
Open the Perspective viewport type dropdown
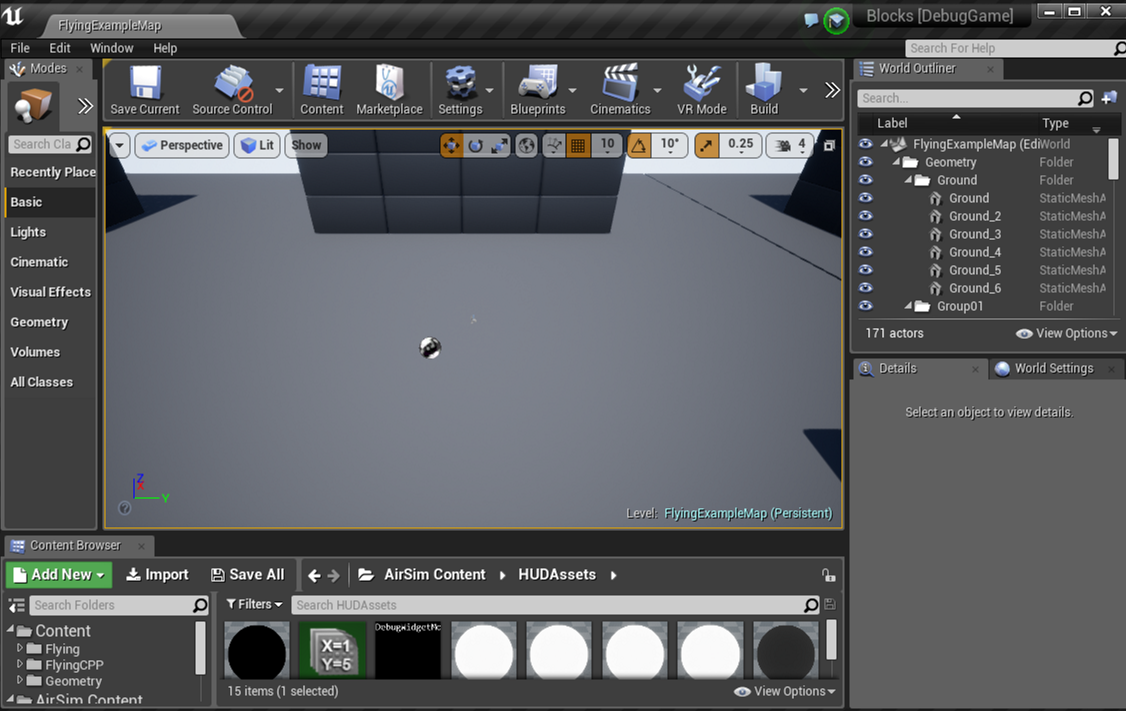181,145
